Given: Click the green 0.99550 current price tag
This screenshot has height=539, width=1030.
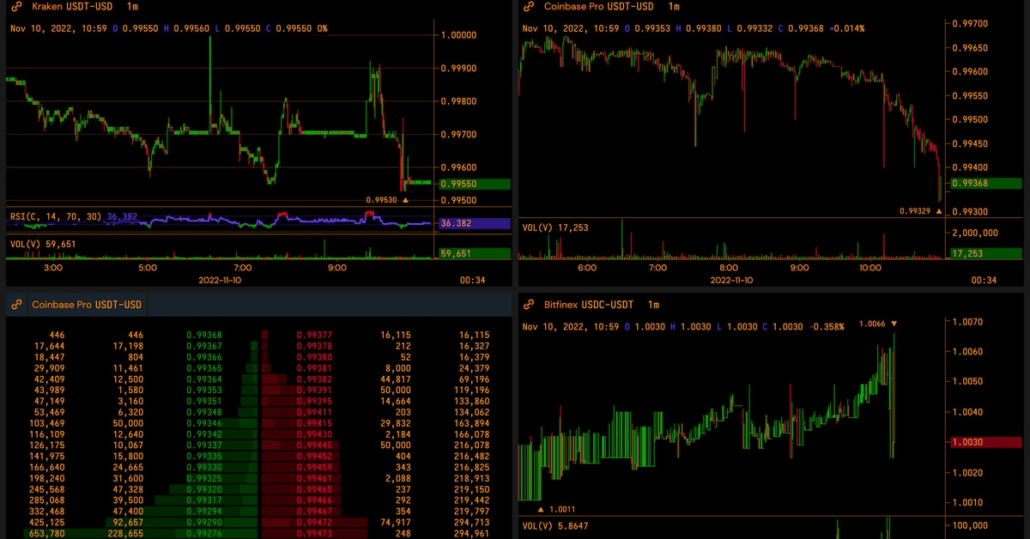Looking at the screenshot, I should [x=475, y=184].
